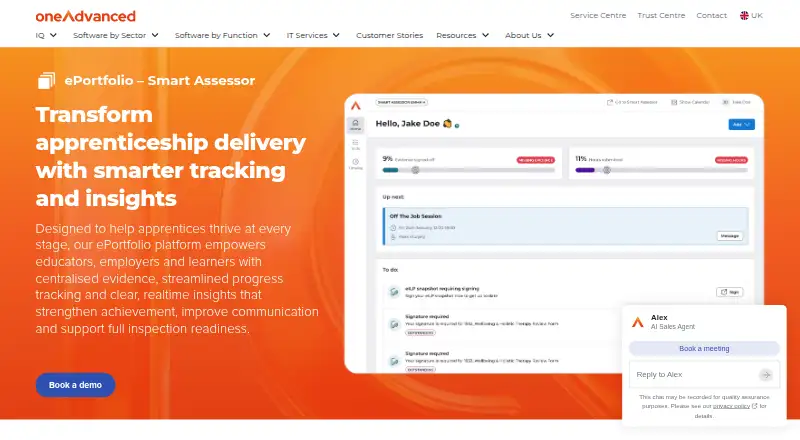The image size is (800, 440).
Task: Click the 'Up next' section label
Action: coord(393,197)
